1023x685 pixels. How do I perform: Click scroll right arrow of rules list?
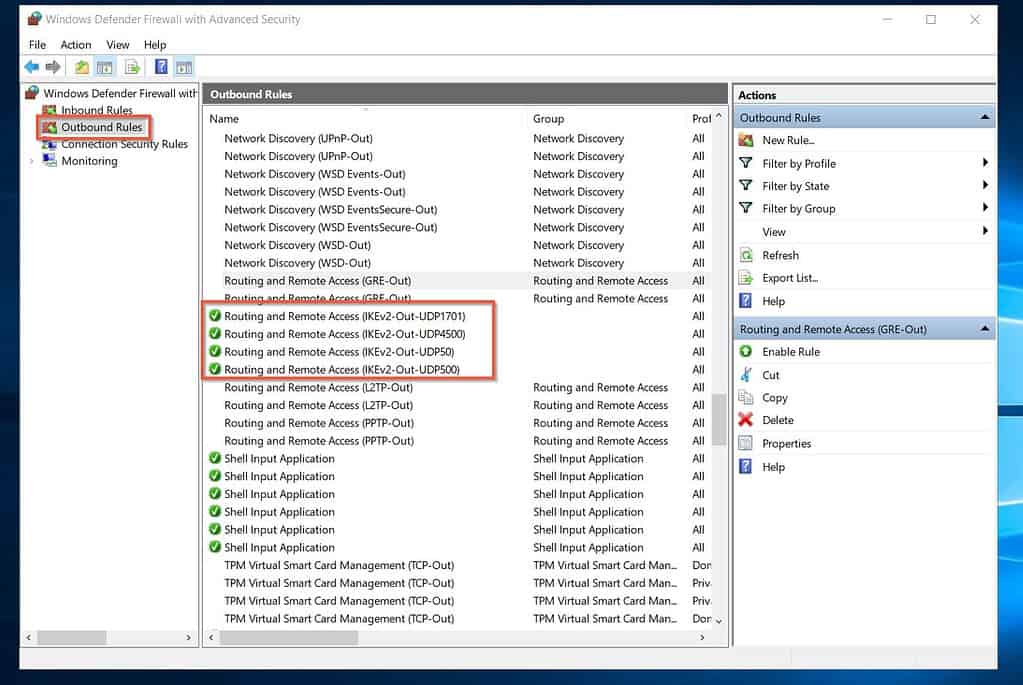coord(702,637)
